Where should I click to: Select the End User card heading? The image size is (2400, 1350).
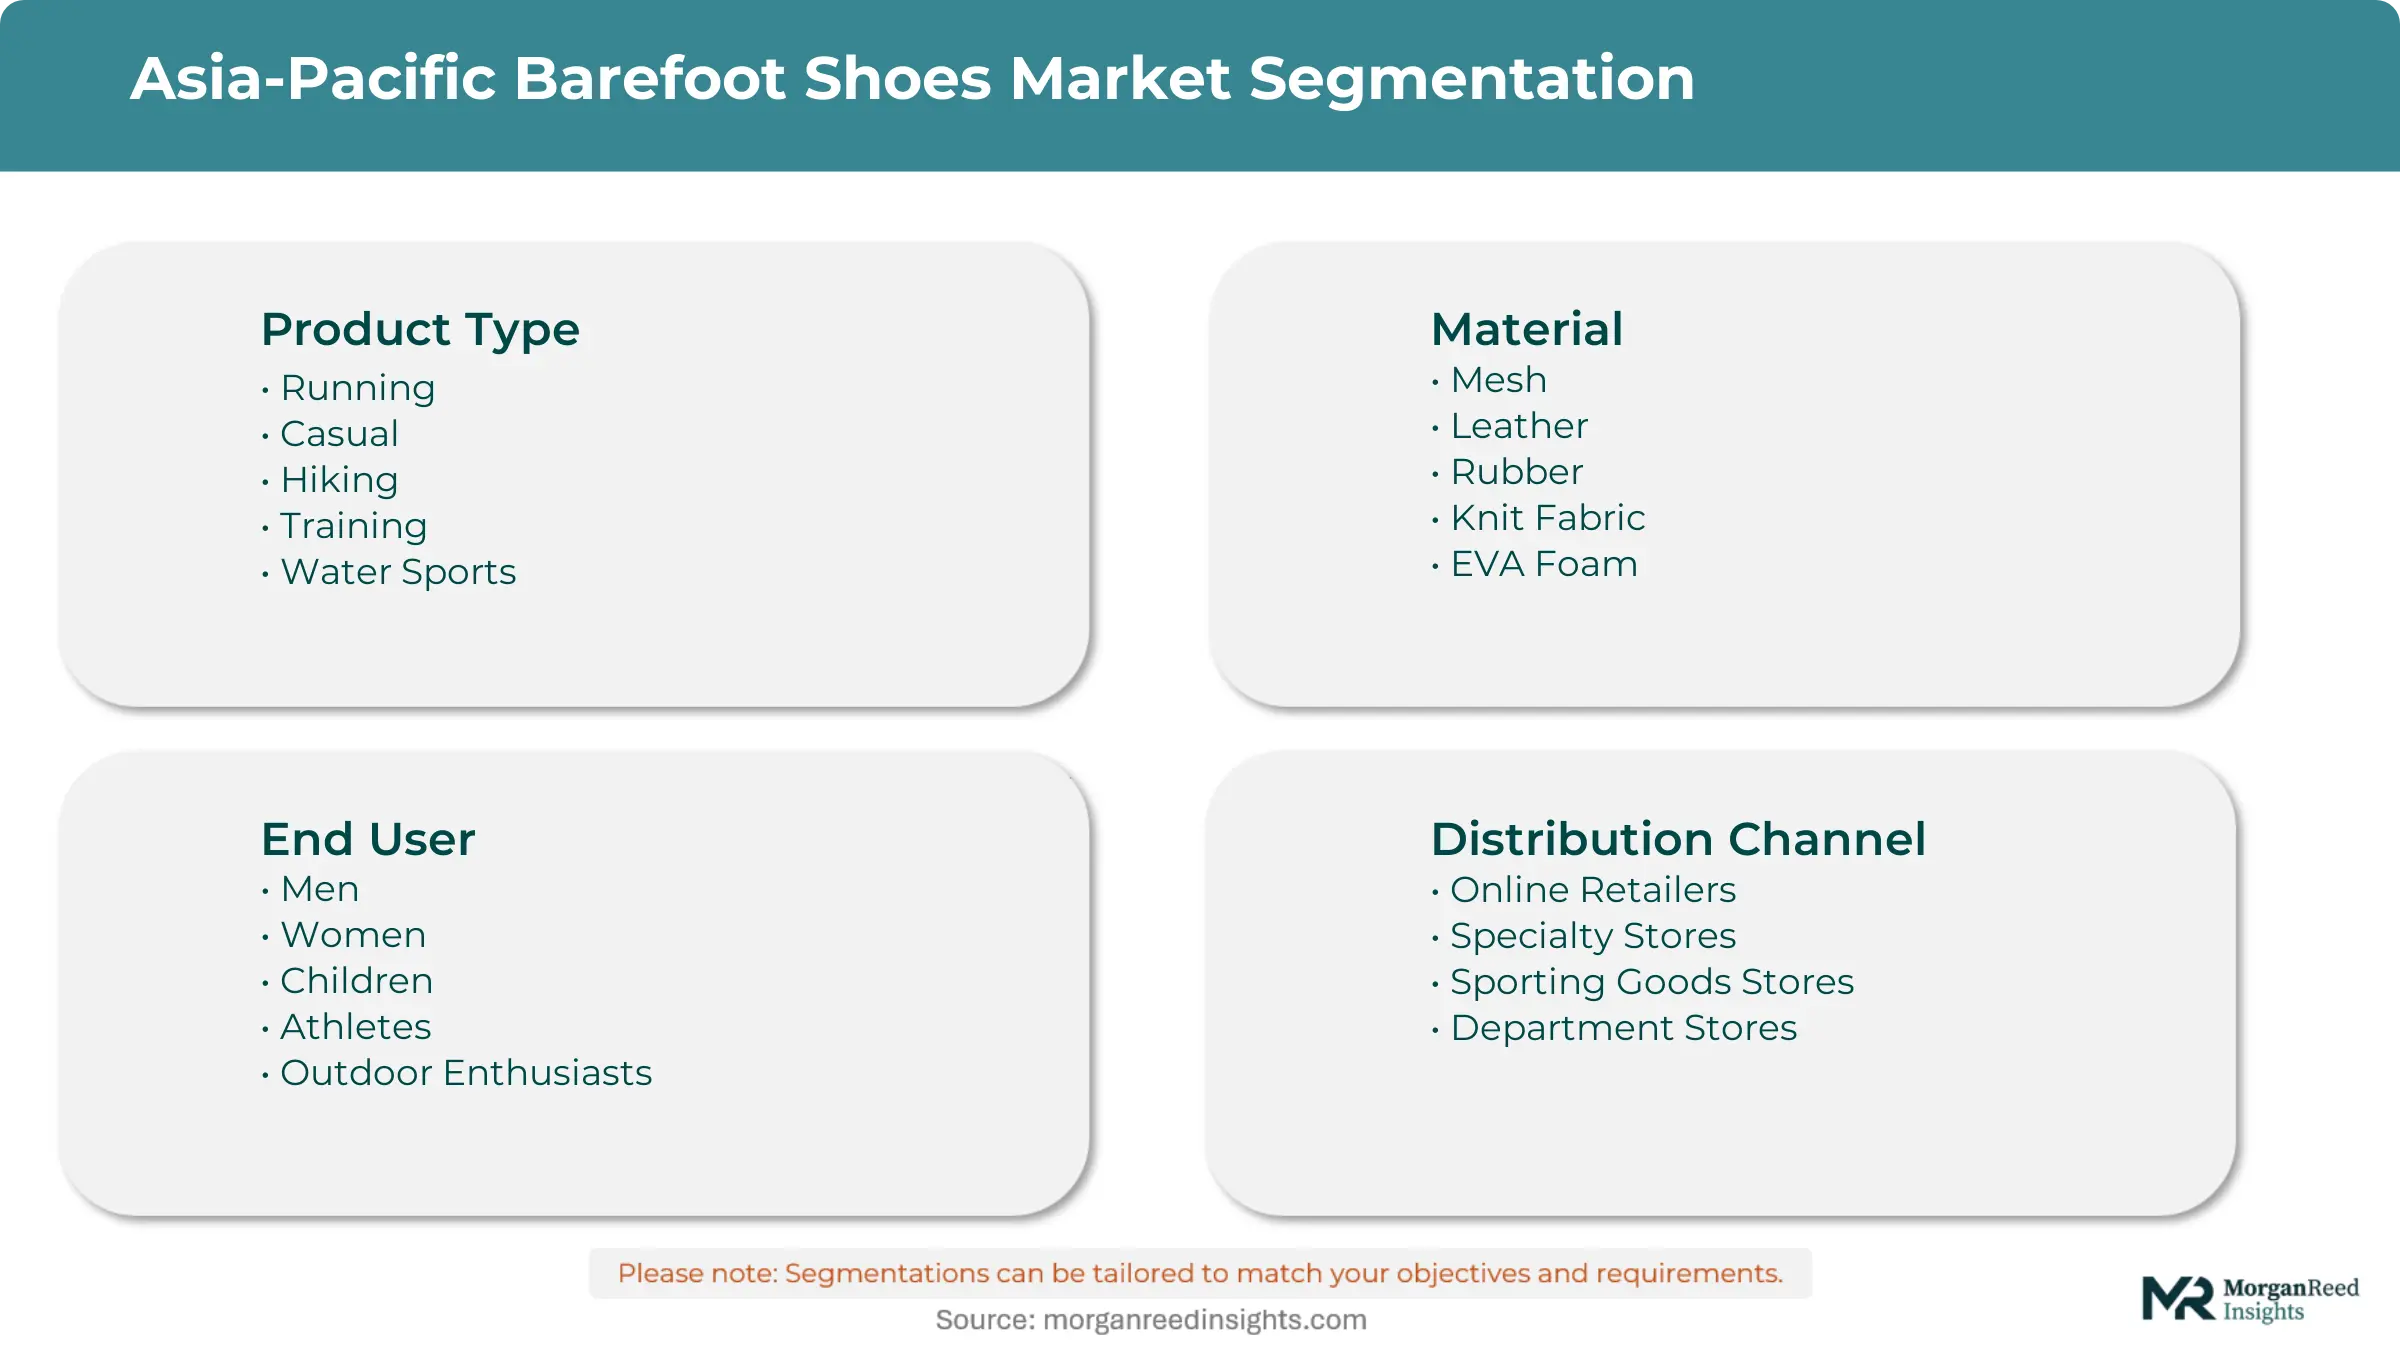[368, 840]
